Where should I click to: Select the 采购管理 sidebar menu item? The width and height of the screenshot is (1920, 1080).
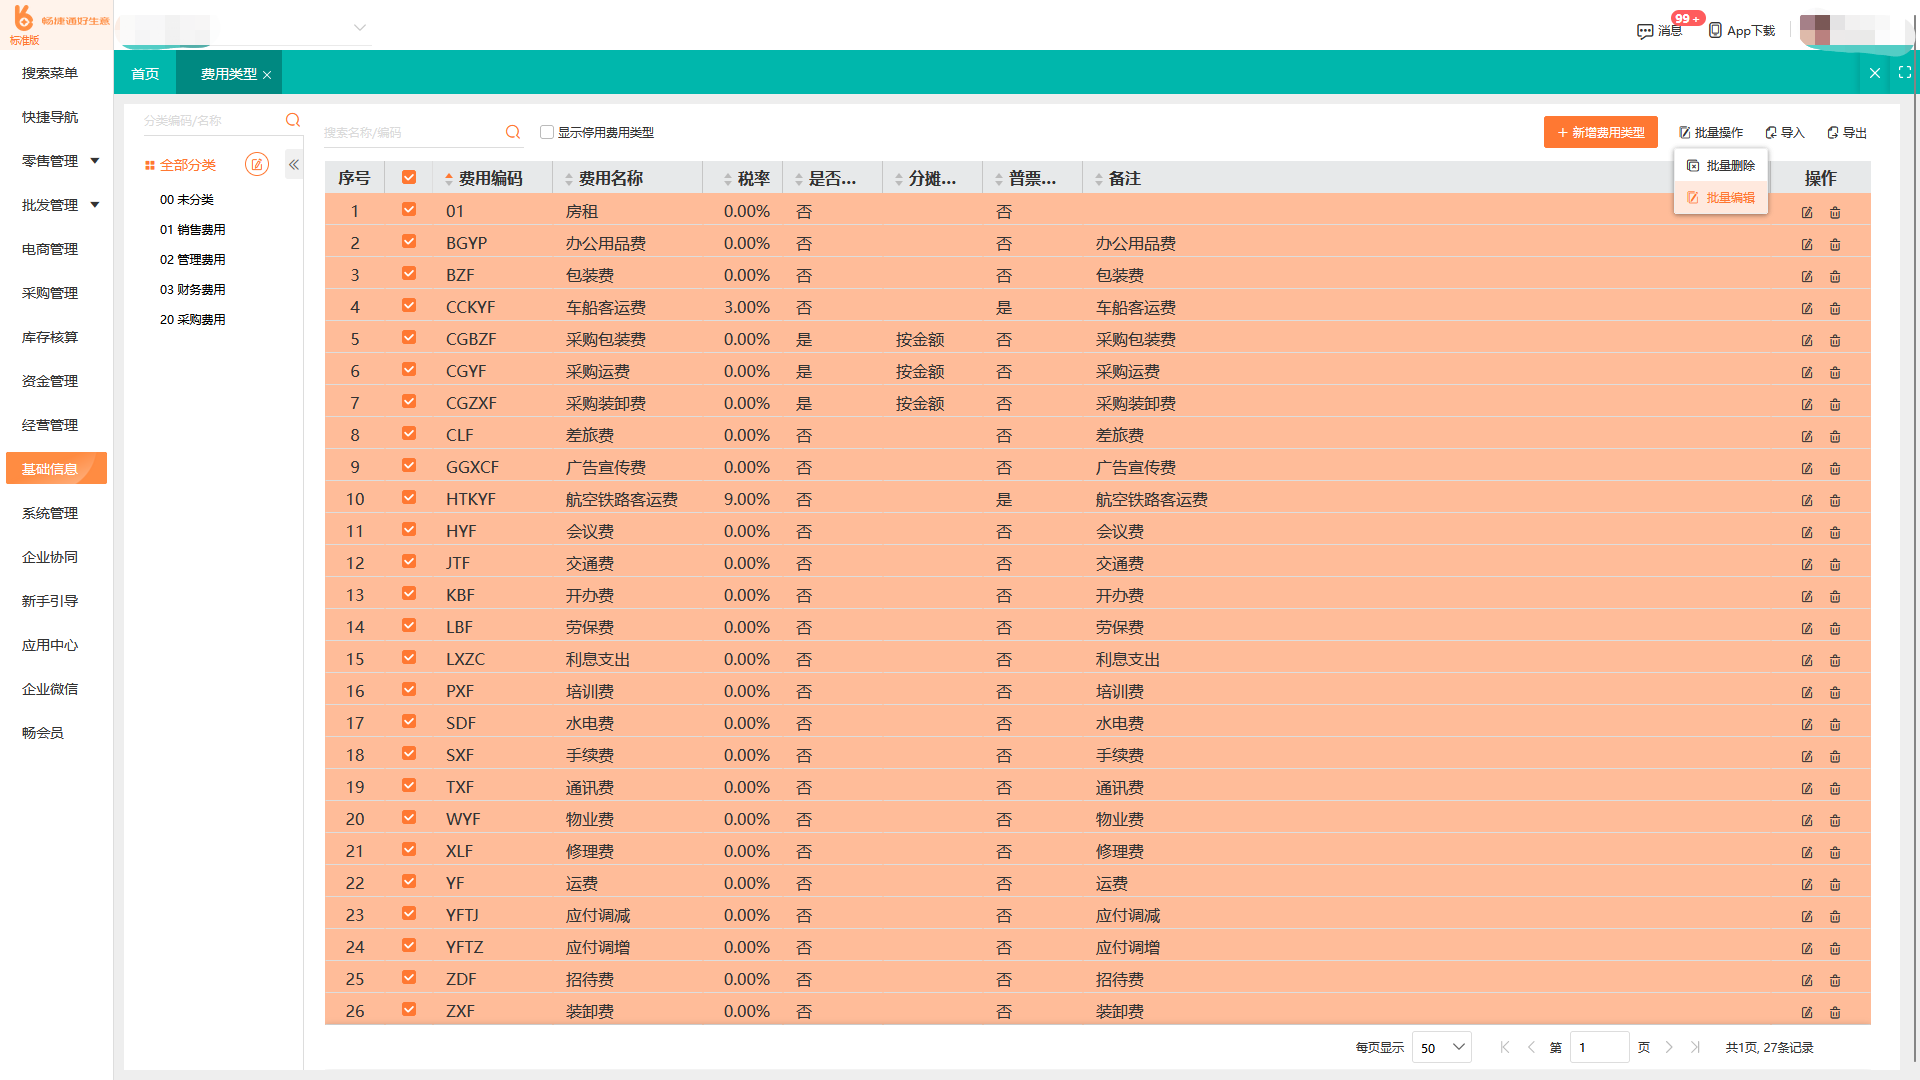click(x=53, y=293)
